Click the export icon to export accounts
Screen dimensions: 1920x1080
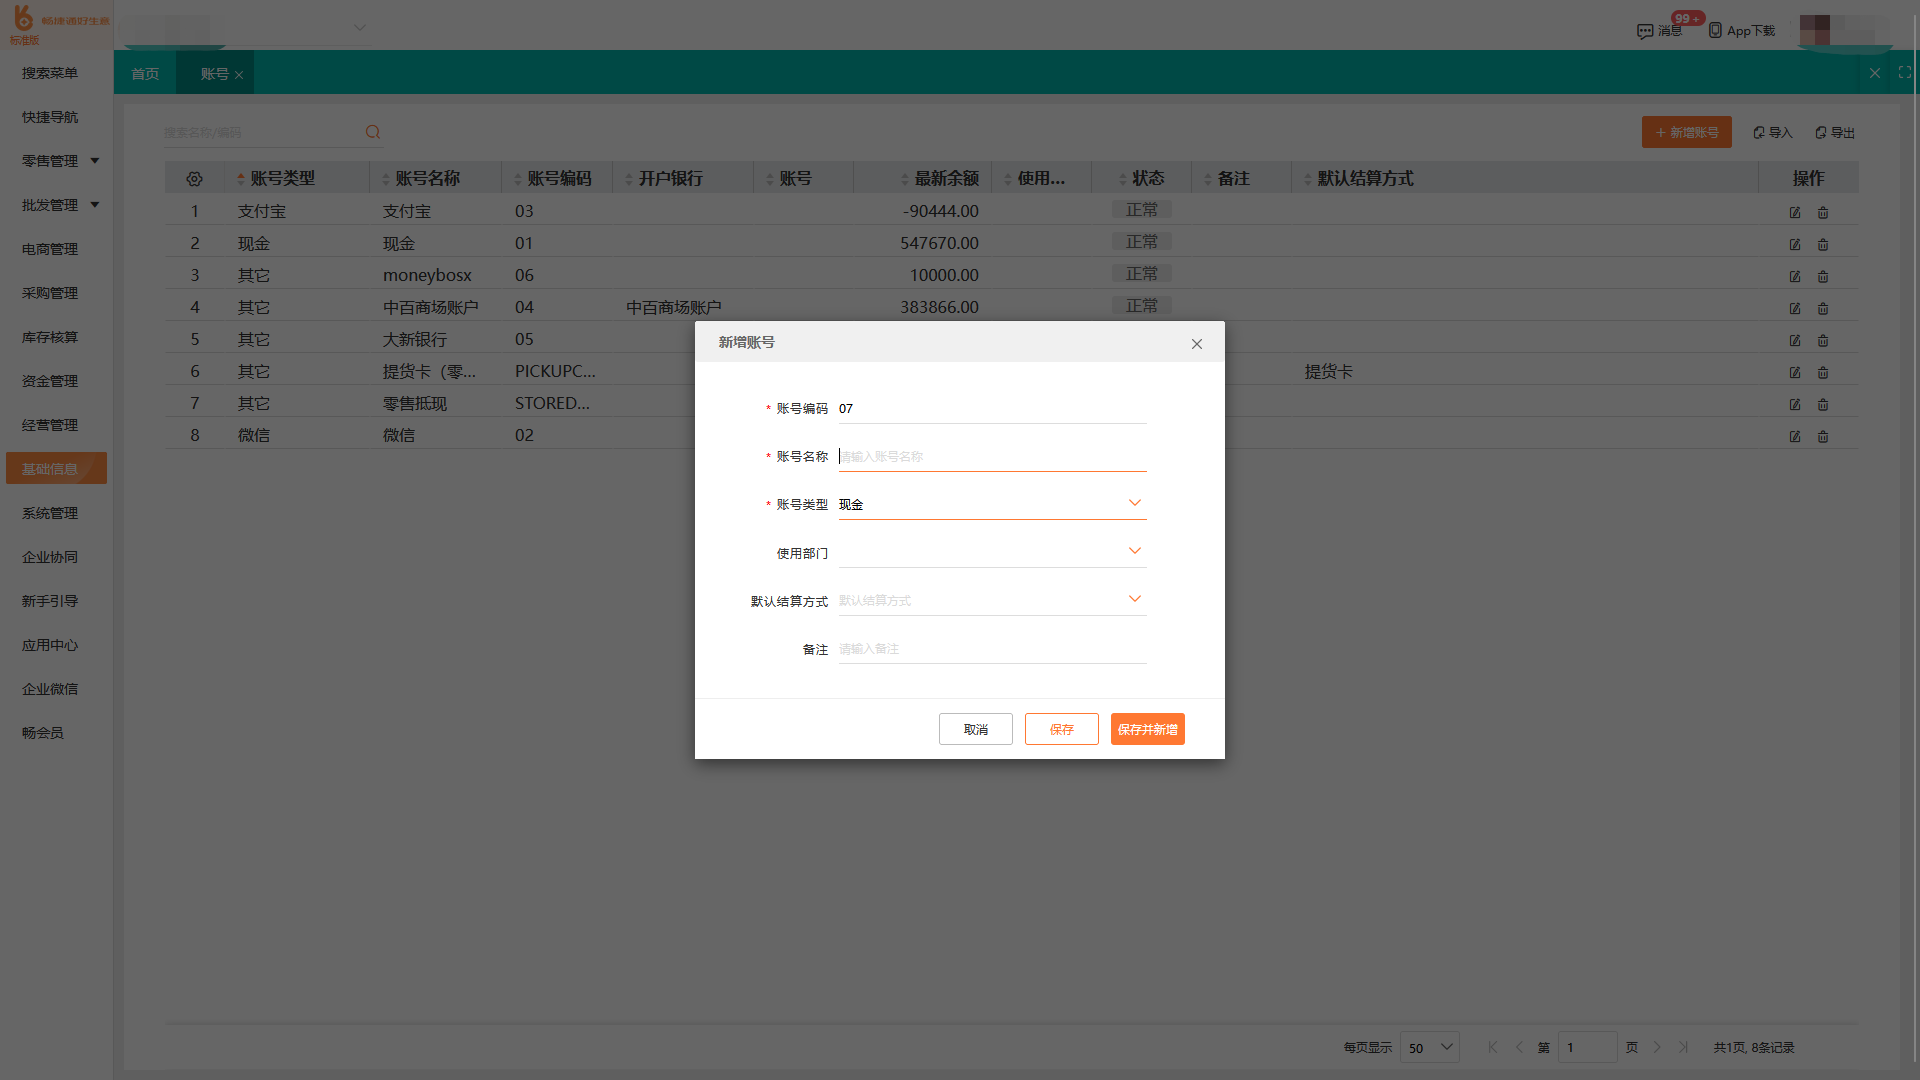[1834, 132]
